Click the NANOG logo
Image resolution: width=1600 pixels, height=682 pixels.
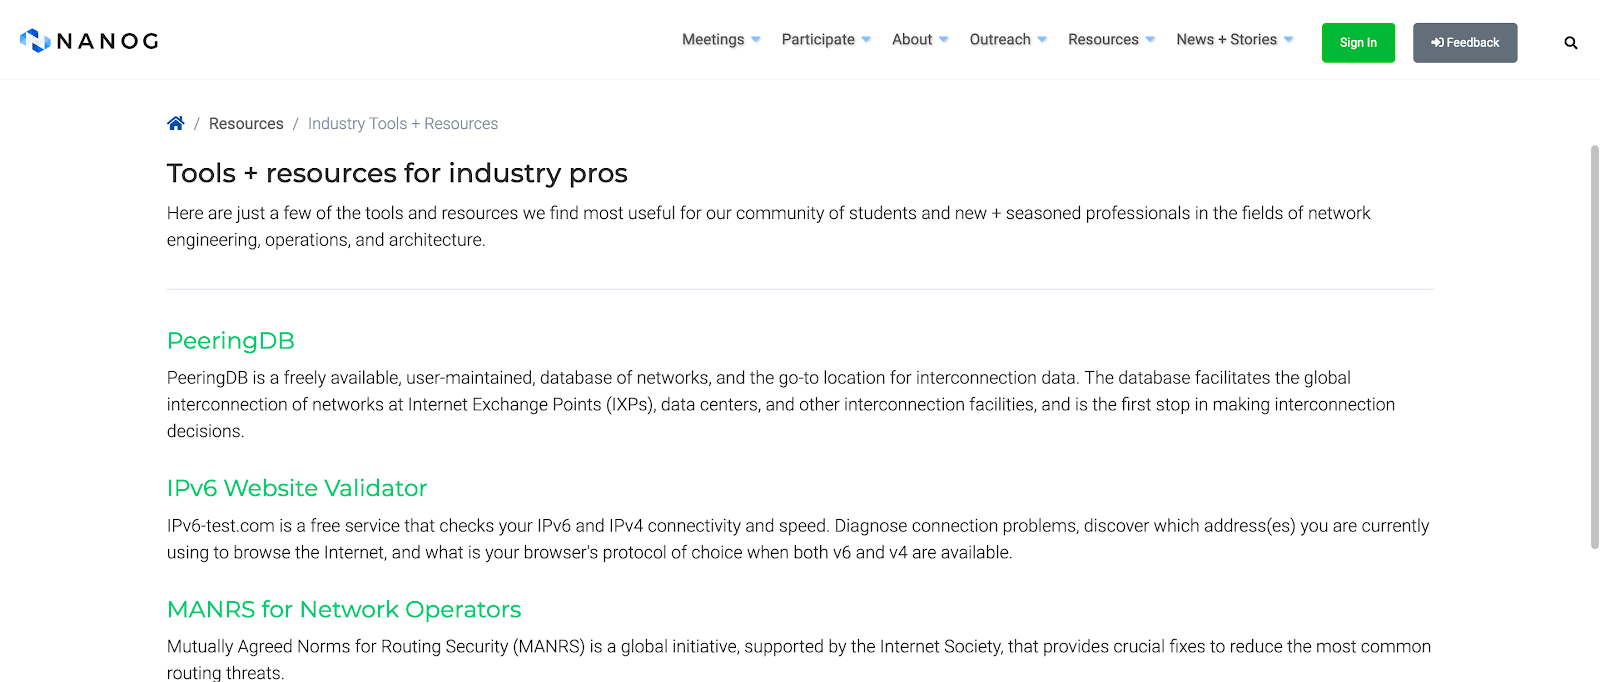pyautogui.click(x=88, y=40)
